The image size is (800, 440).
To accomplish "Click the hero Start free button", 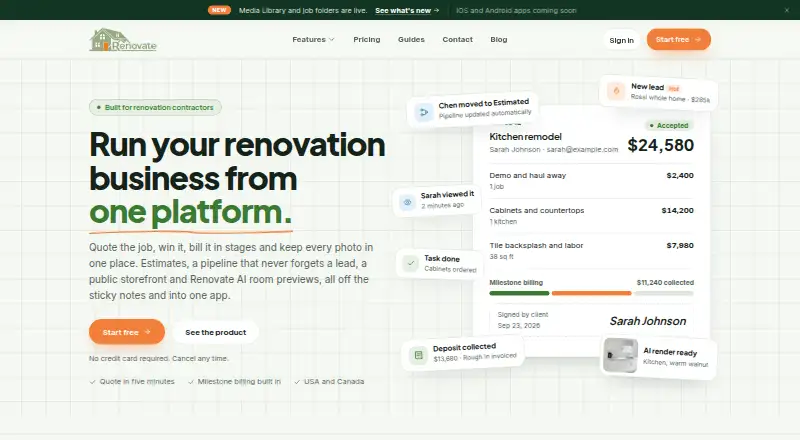I will [x=127, y=332].
